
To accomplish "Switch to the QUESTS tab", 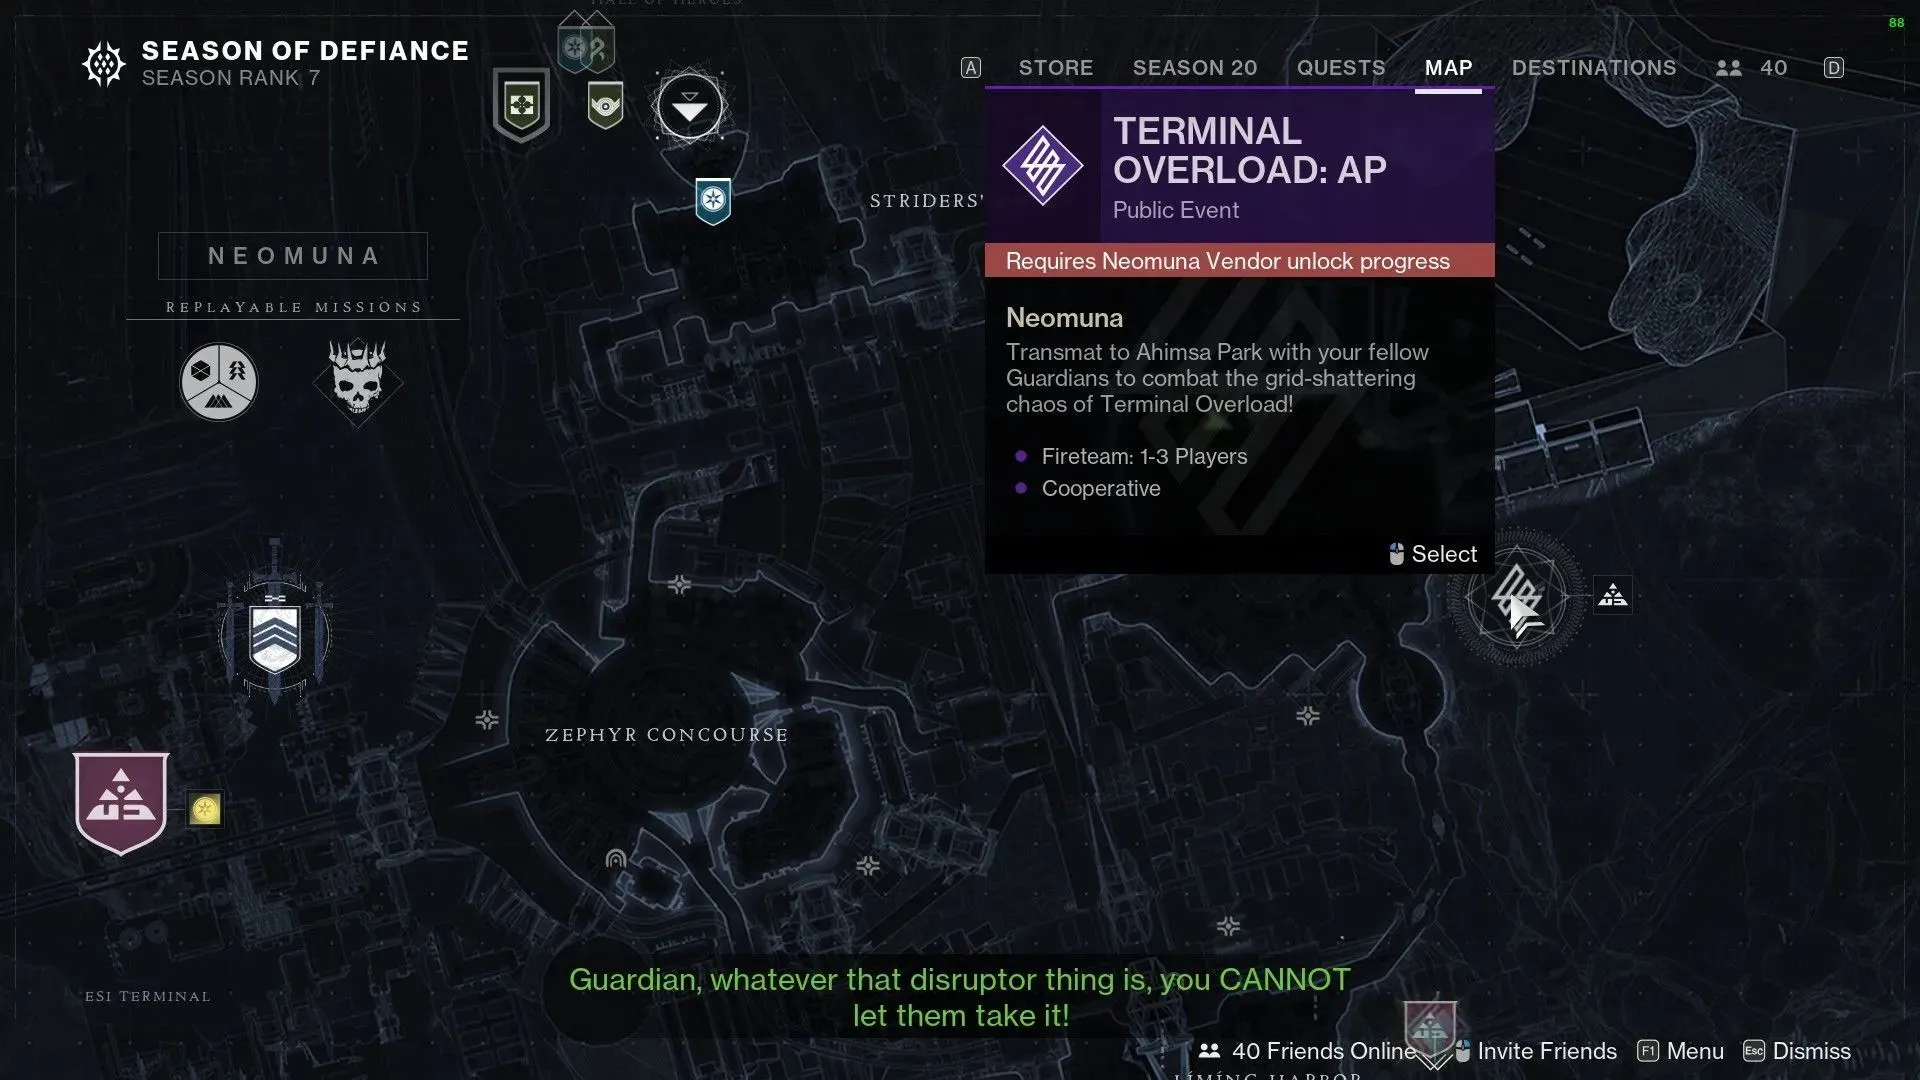I will coord(1341,67).
